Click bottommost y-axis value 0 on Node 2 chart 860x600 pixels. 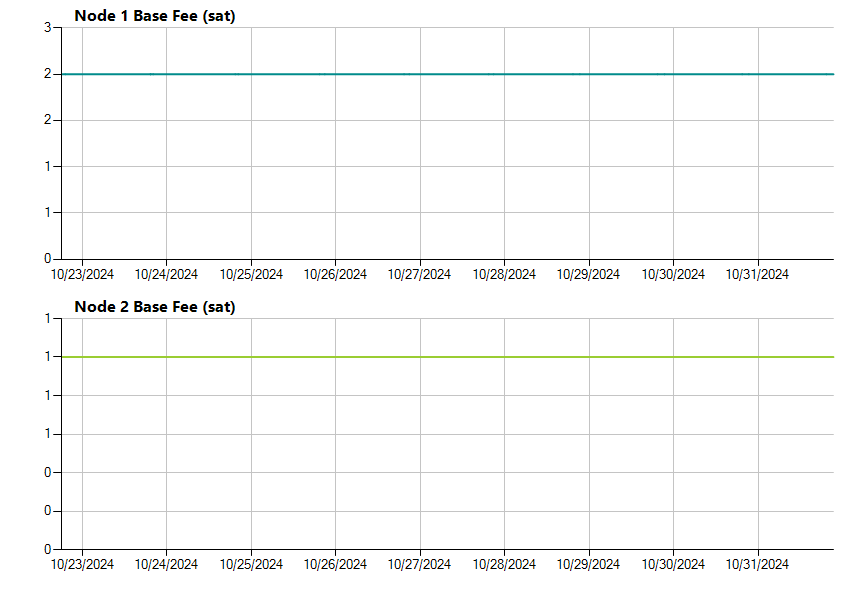(47, 549)
